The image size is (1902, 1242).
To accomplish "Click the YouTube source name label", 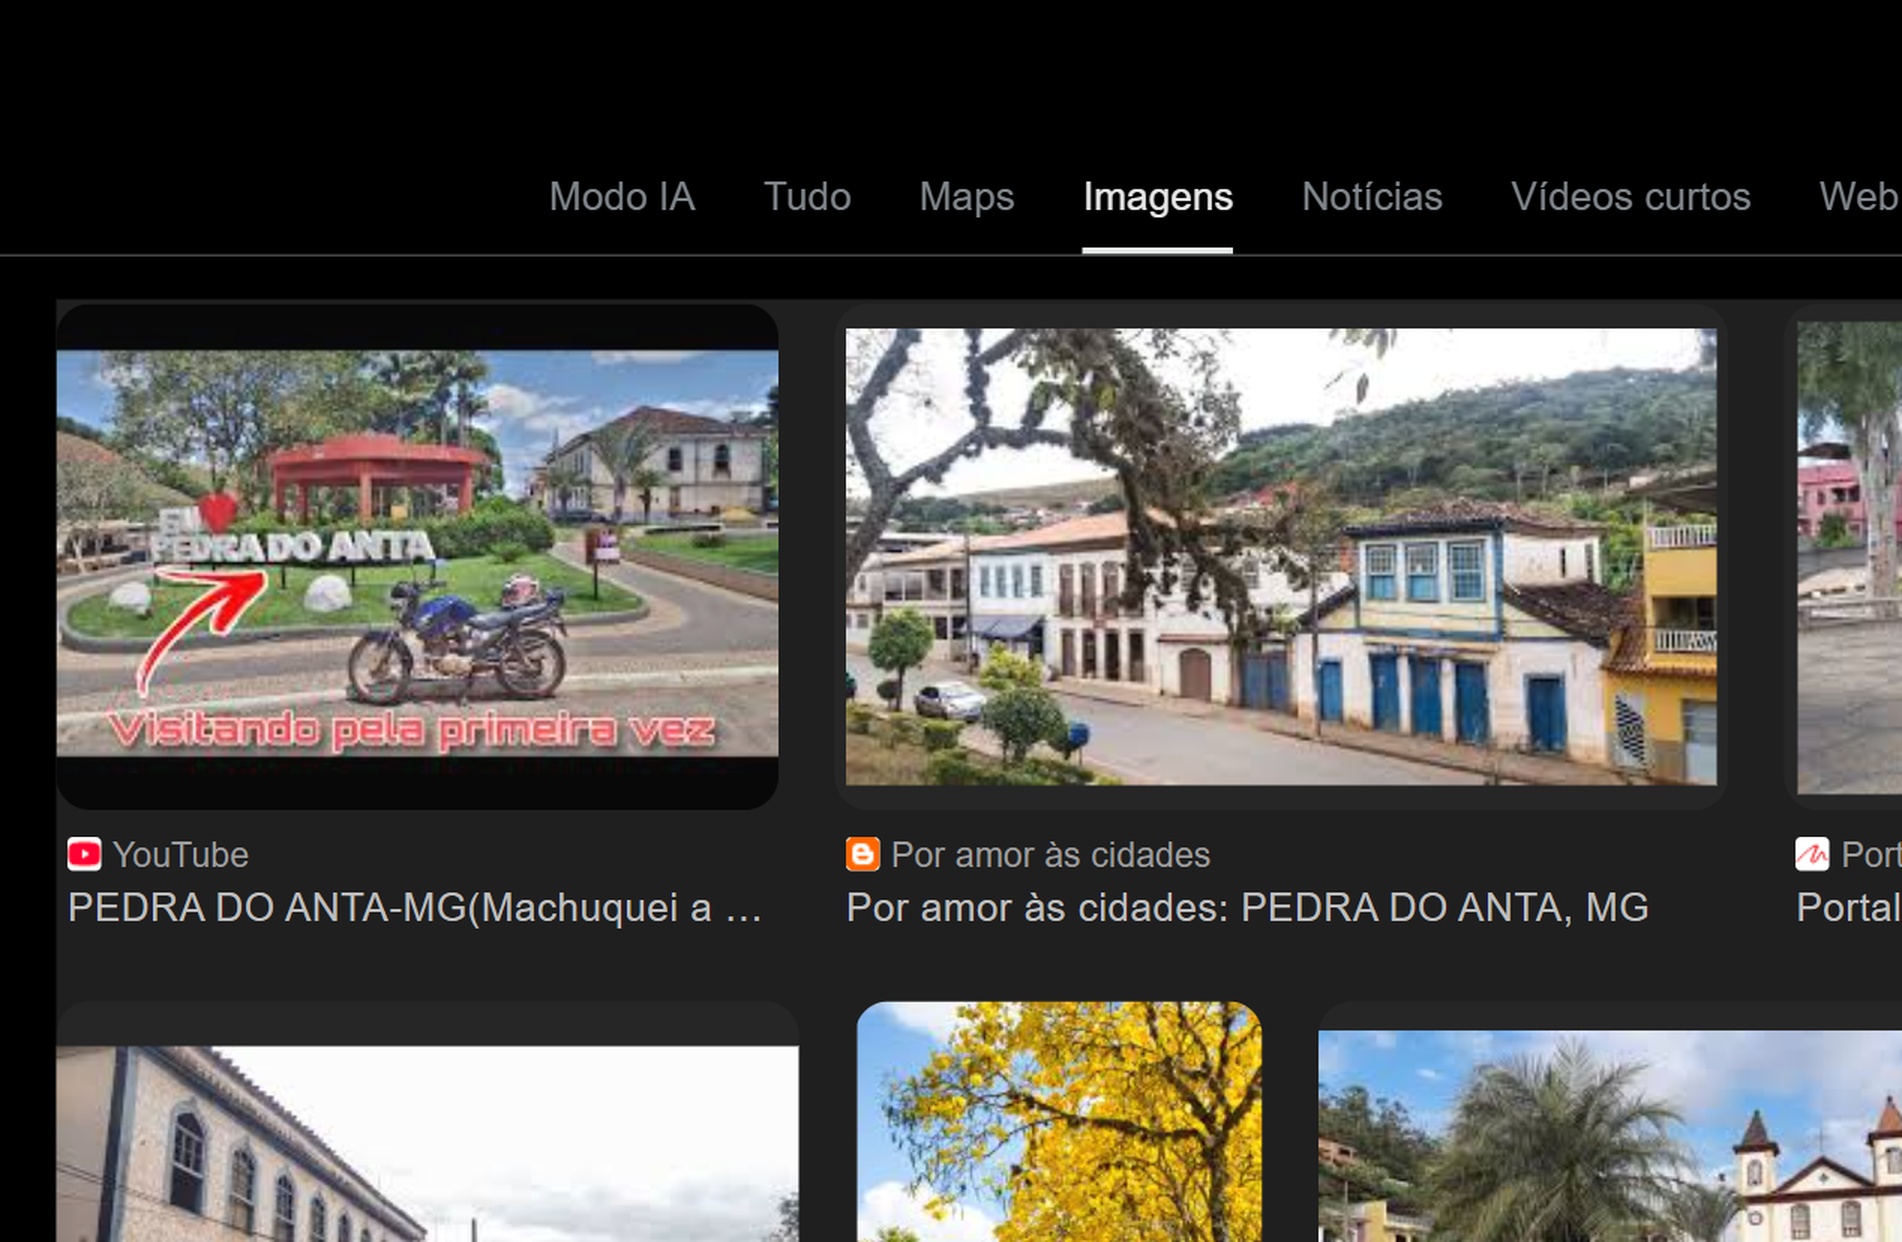I will coord(180,855).
